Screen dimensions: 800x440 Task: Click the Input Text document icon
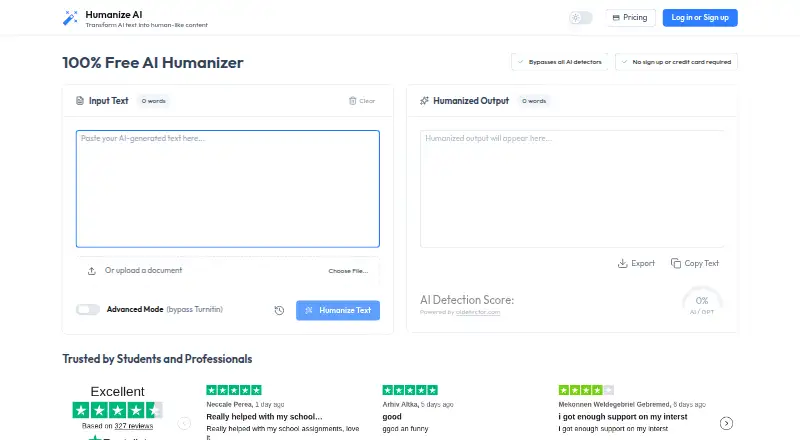coord(80,101)
